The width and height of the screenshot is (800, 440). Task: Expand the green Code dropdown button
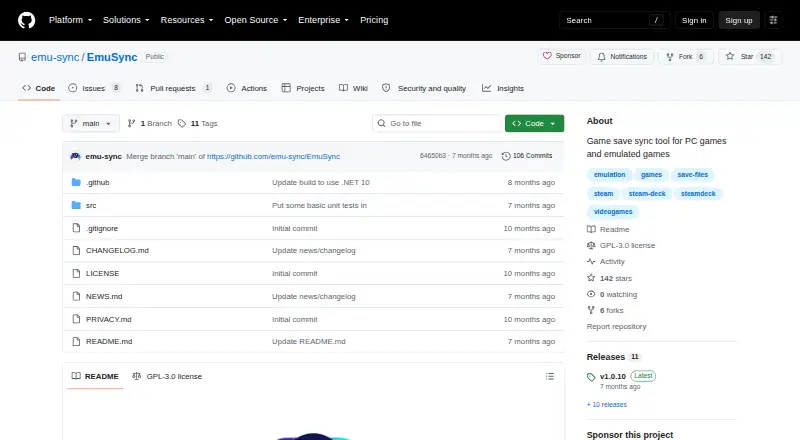coord(534,124)
